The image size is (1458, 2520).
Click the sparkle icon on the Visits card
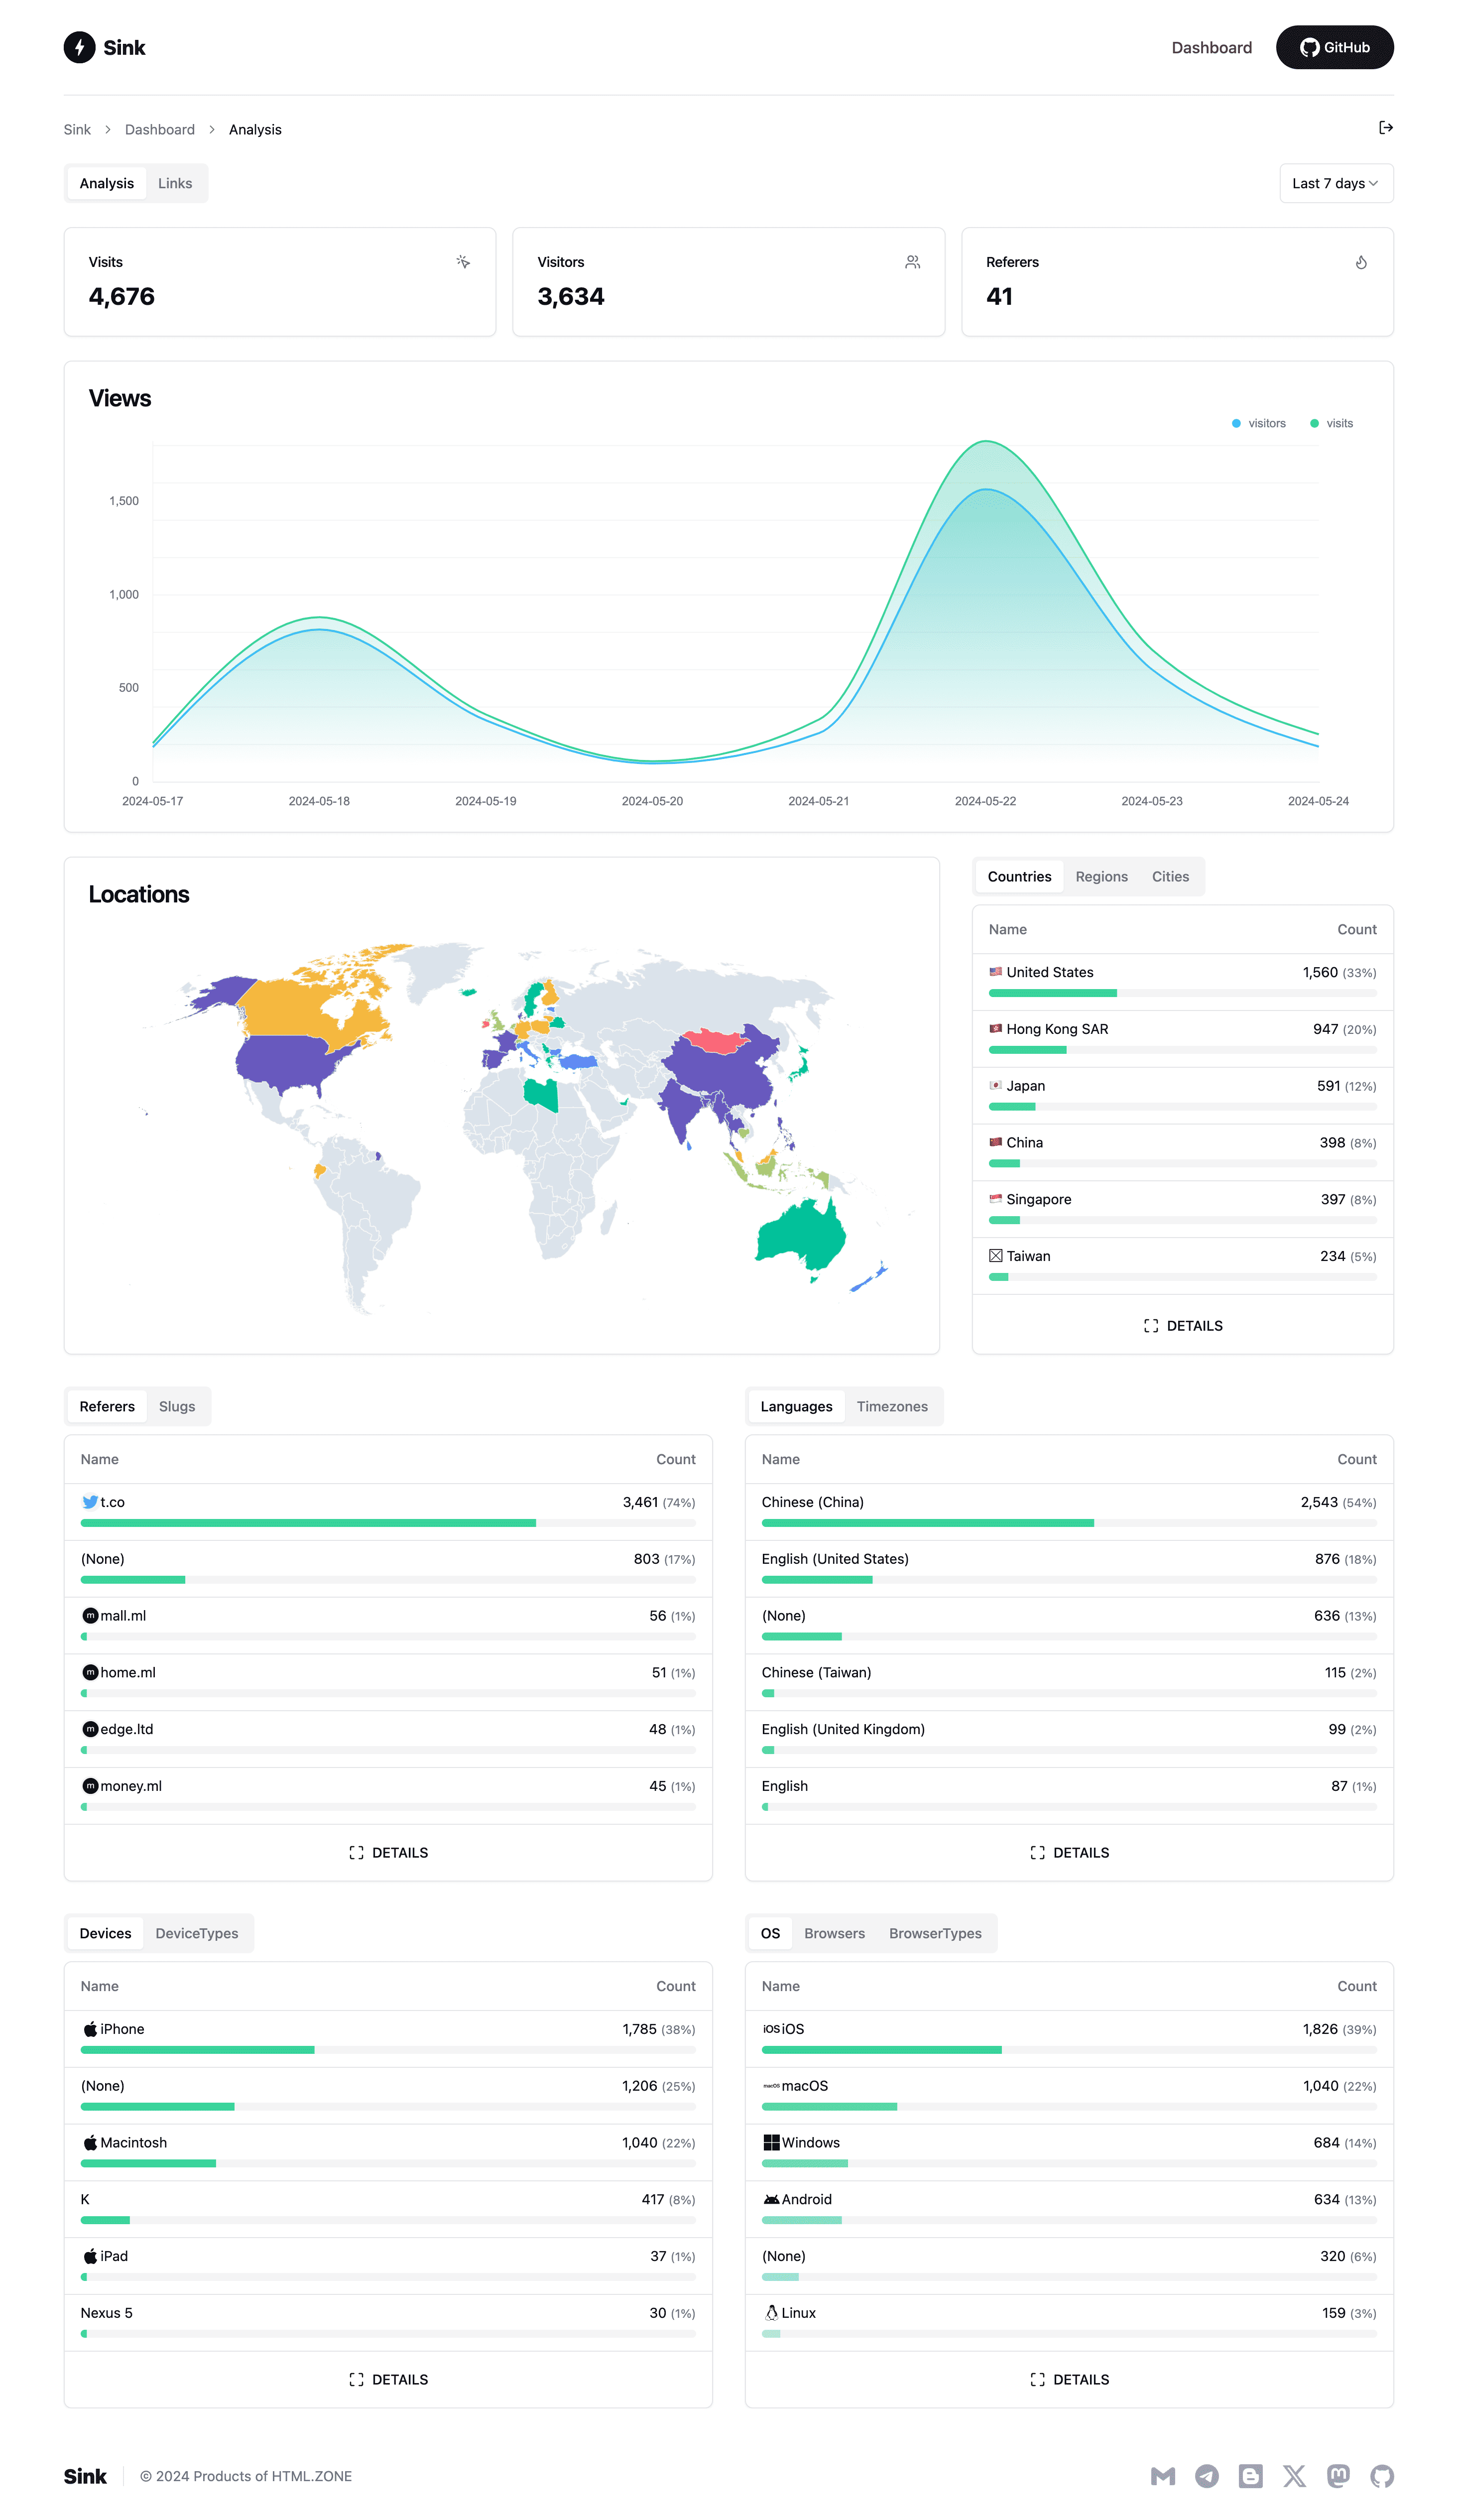point(463,261)
